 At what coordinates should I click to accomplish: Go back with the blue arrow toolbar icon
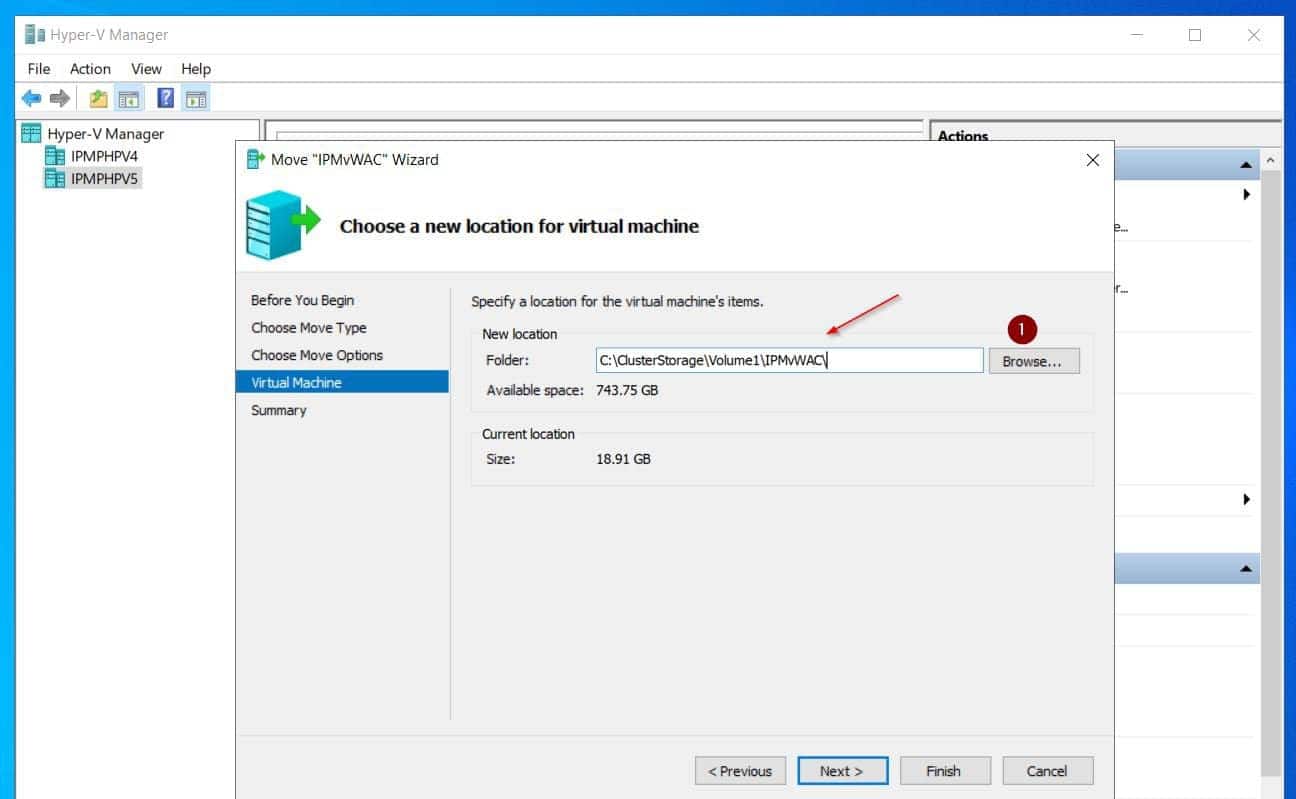coord(32,98)
